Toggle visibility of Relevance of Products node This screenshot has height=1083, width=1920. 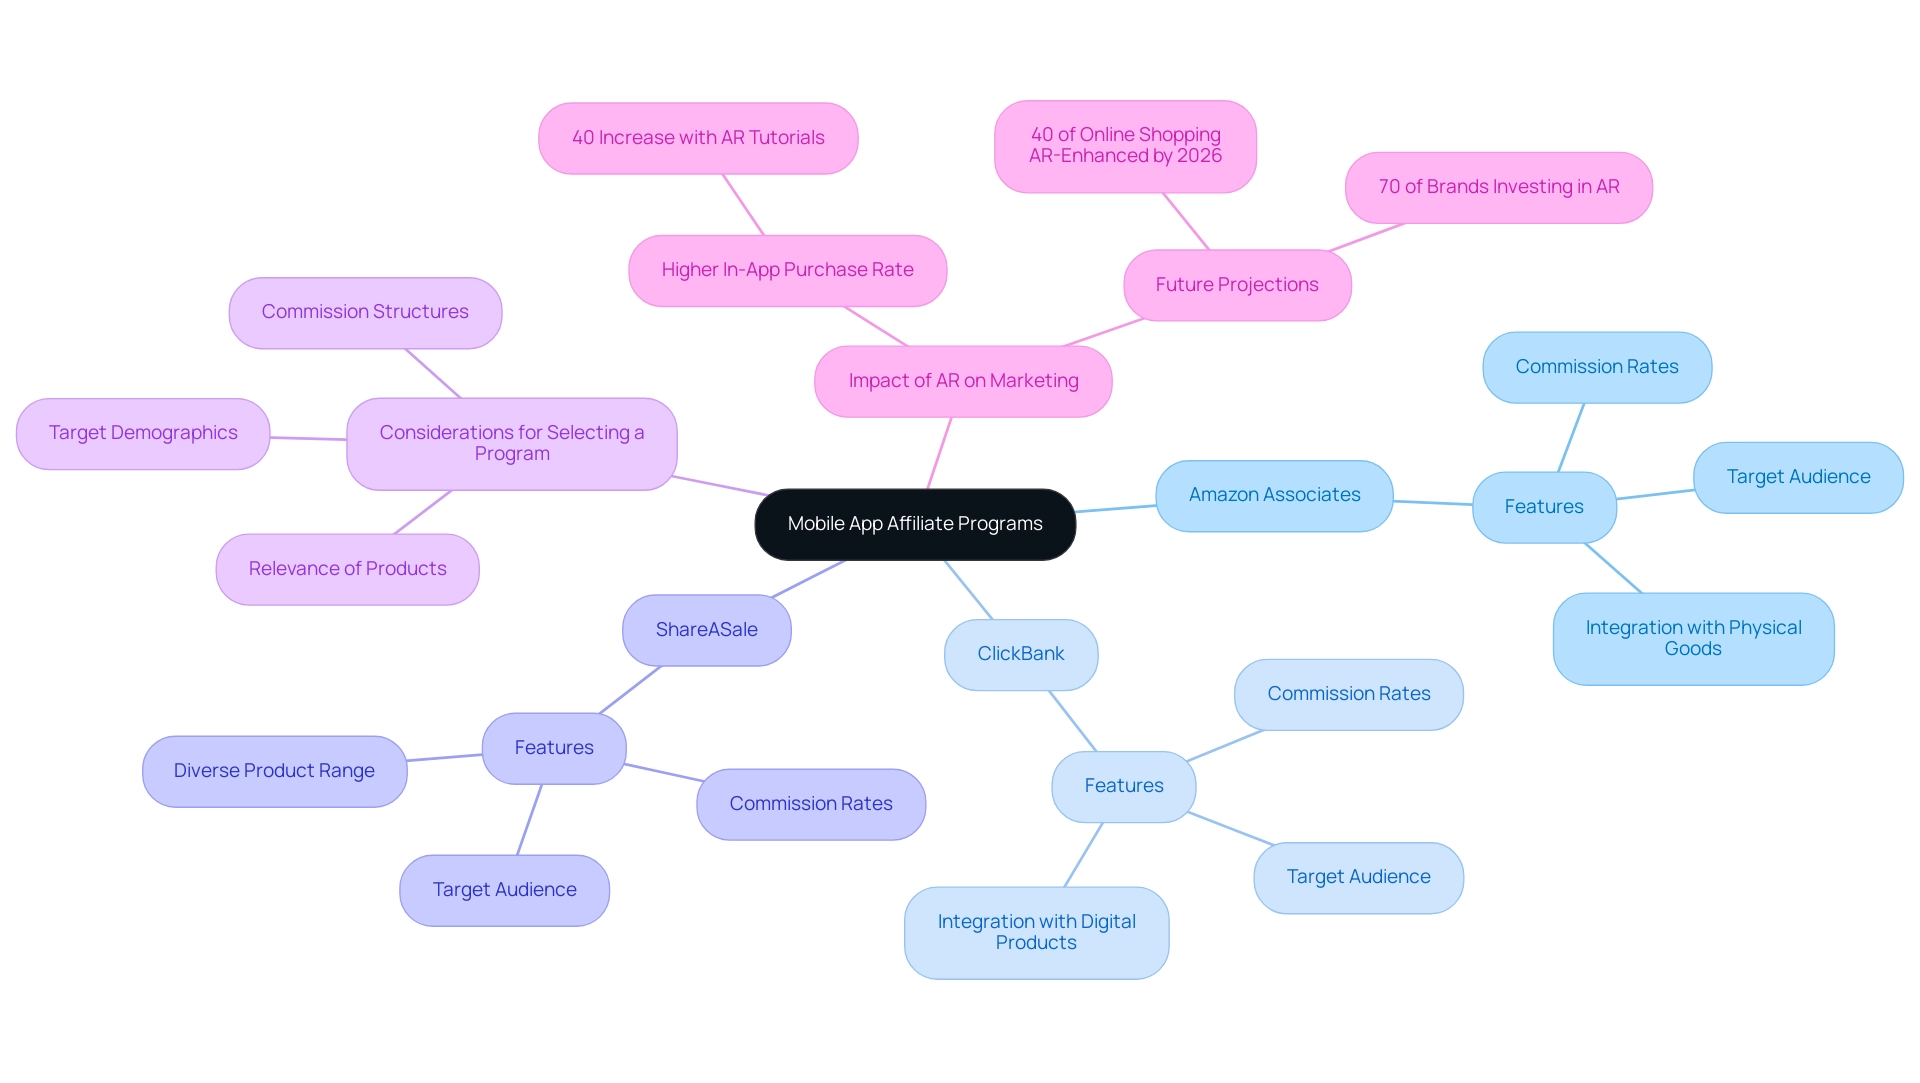pos(345,569)
